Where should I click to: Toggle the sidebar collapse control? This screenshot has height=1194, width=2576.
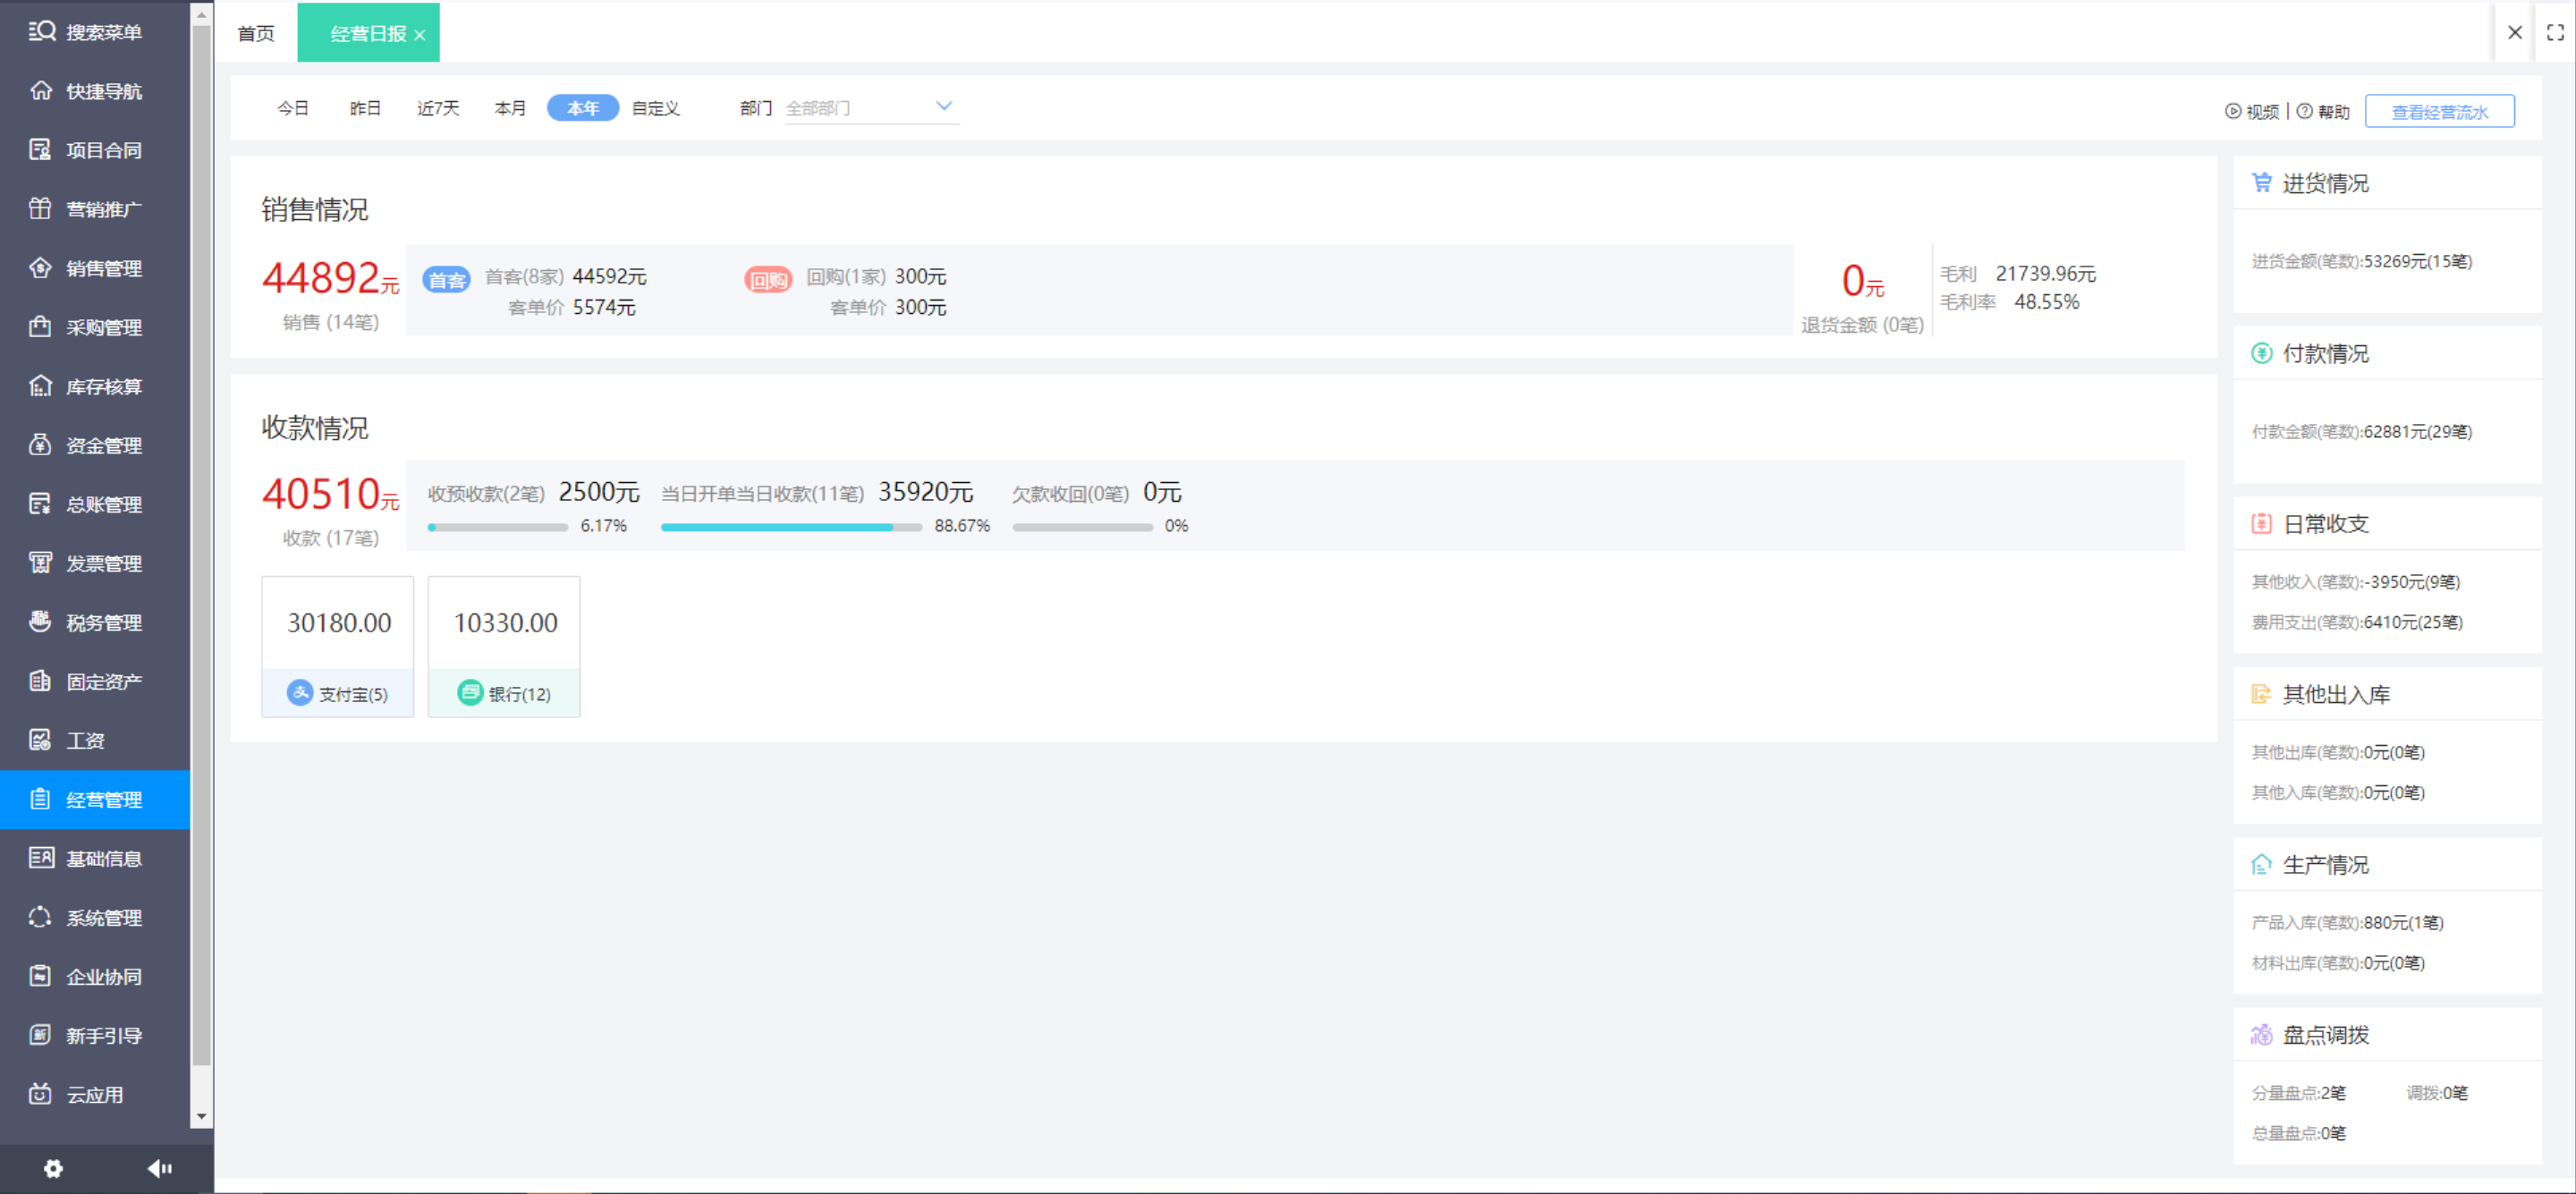pos(159,1168)
